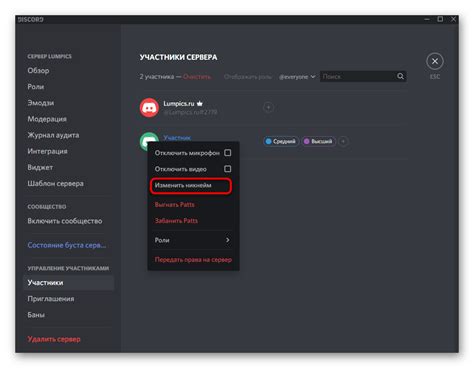
Task: Open Роли in the sidebar
Action: 36,87
